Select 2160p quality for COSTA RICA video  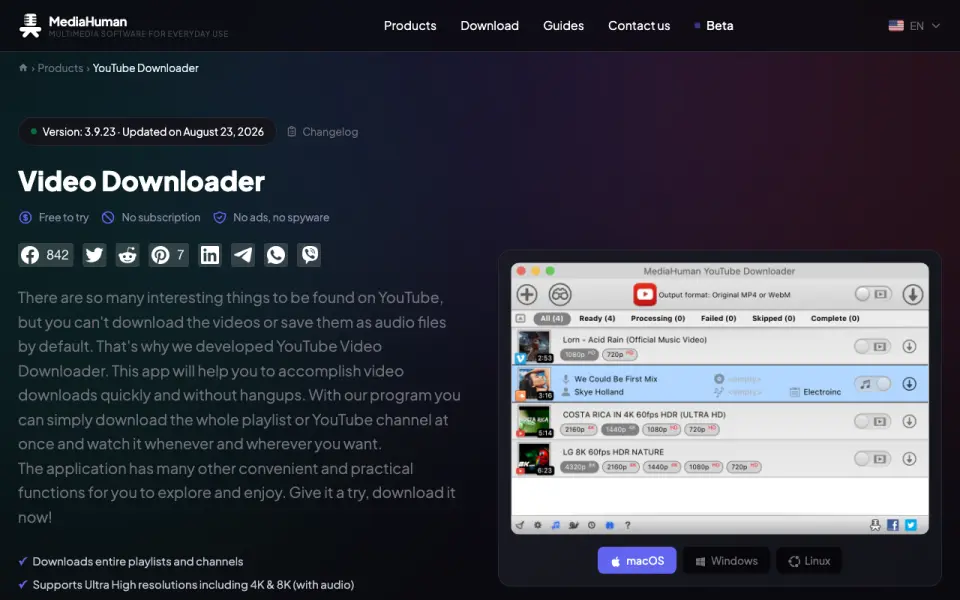coord(579,429)
